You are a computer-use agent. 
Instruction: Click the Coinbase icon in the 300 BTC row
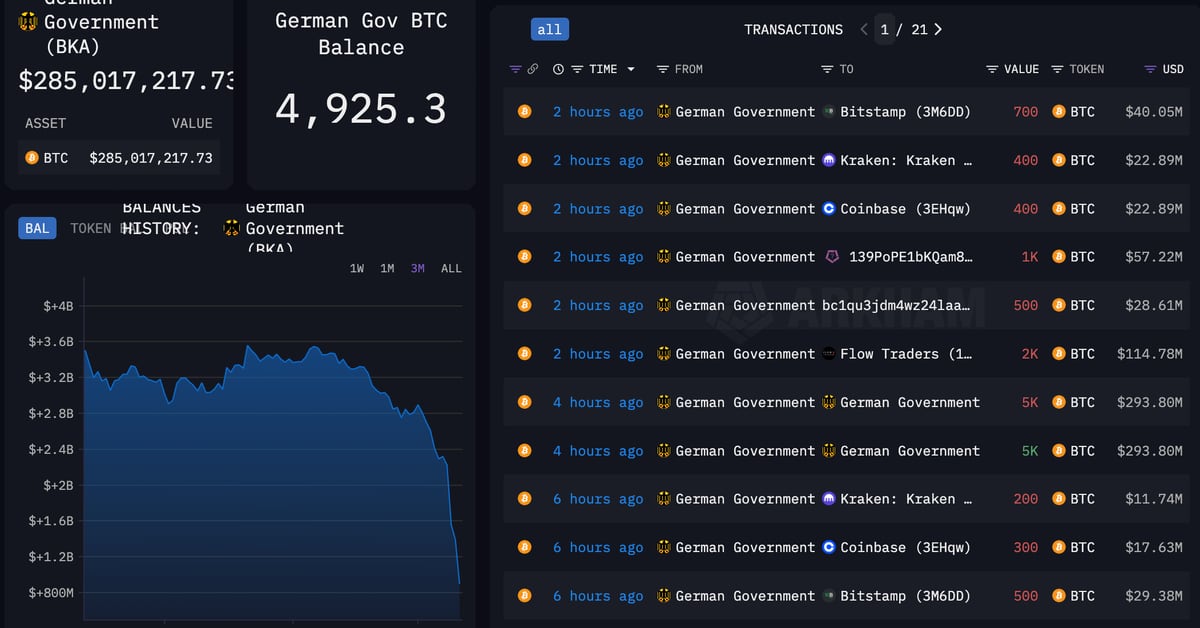[828, 547]
